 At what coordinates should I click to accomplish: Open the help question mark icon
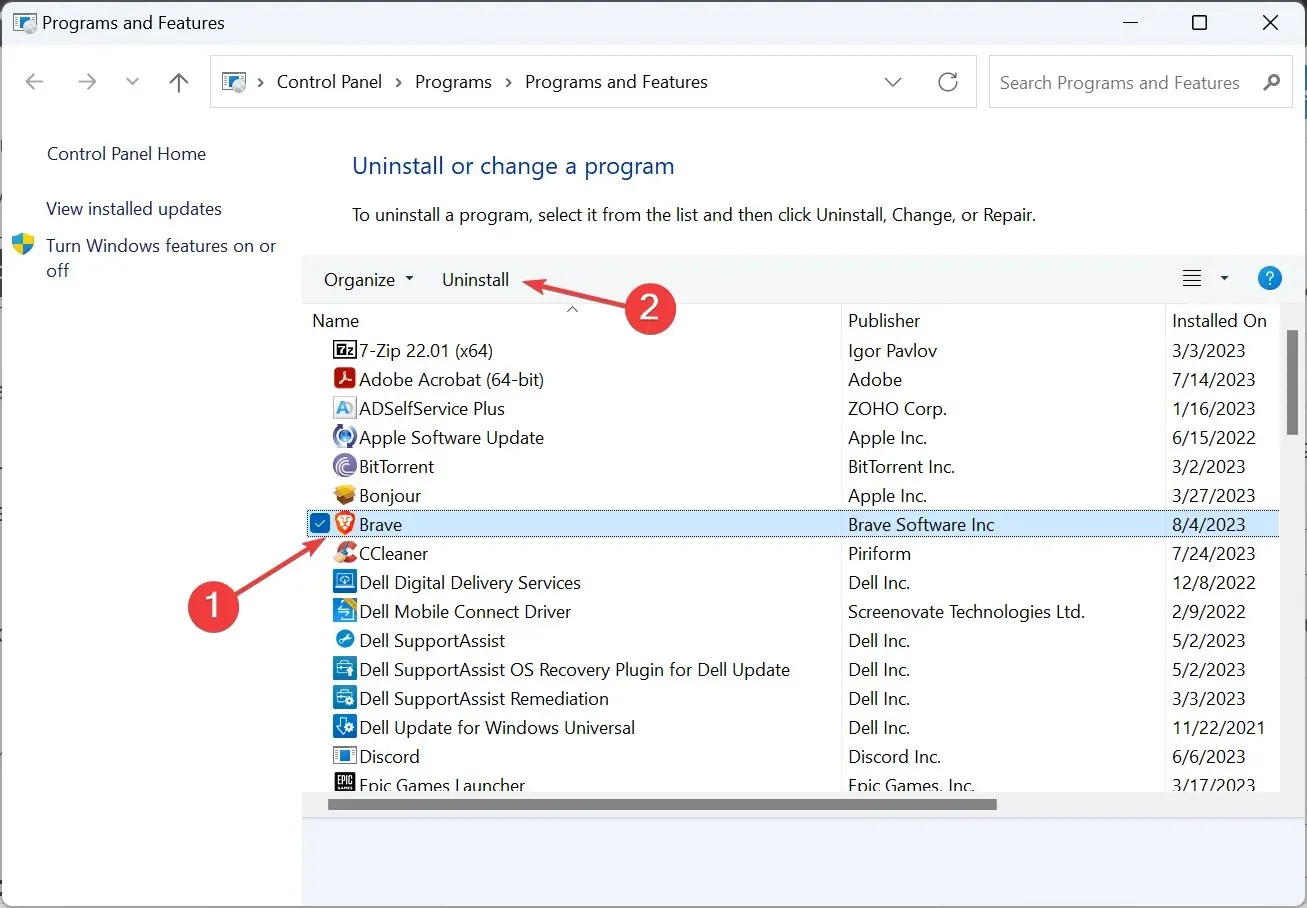(x=1269, y=279)
